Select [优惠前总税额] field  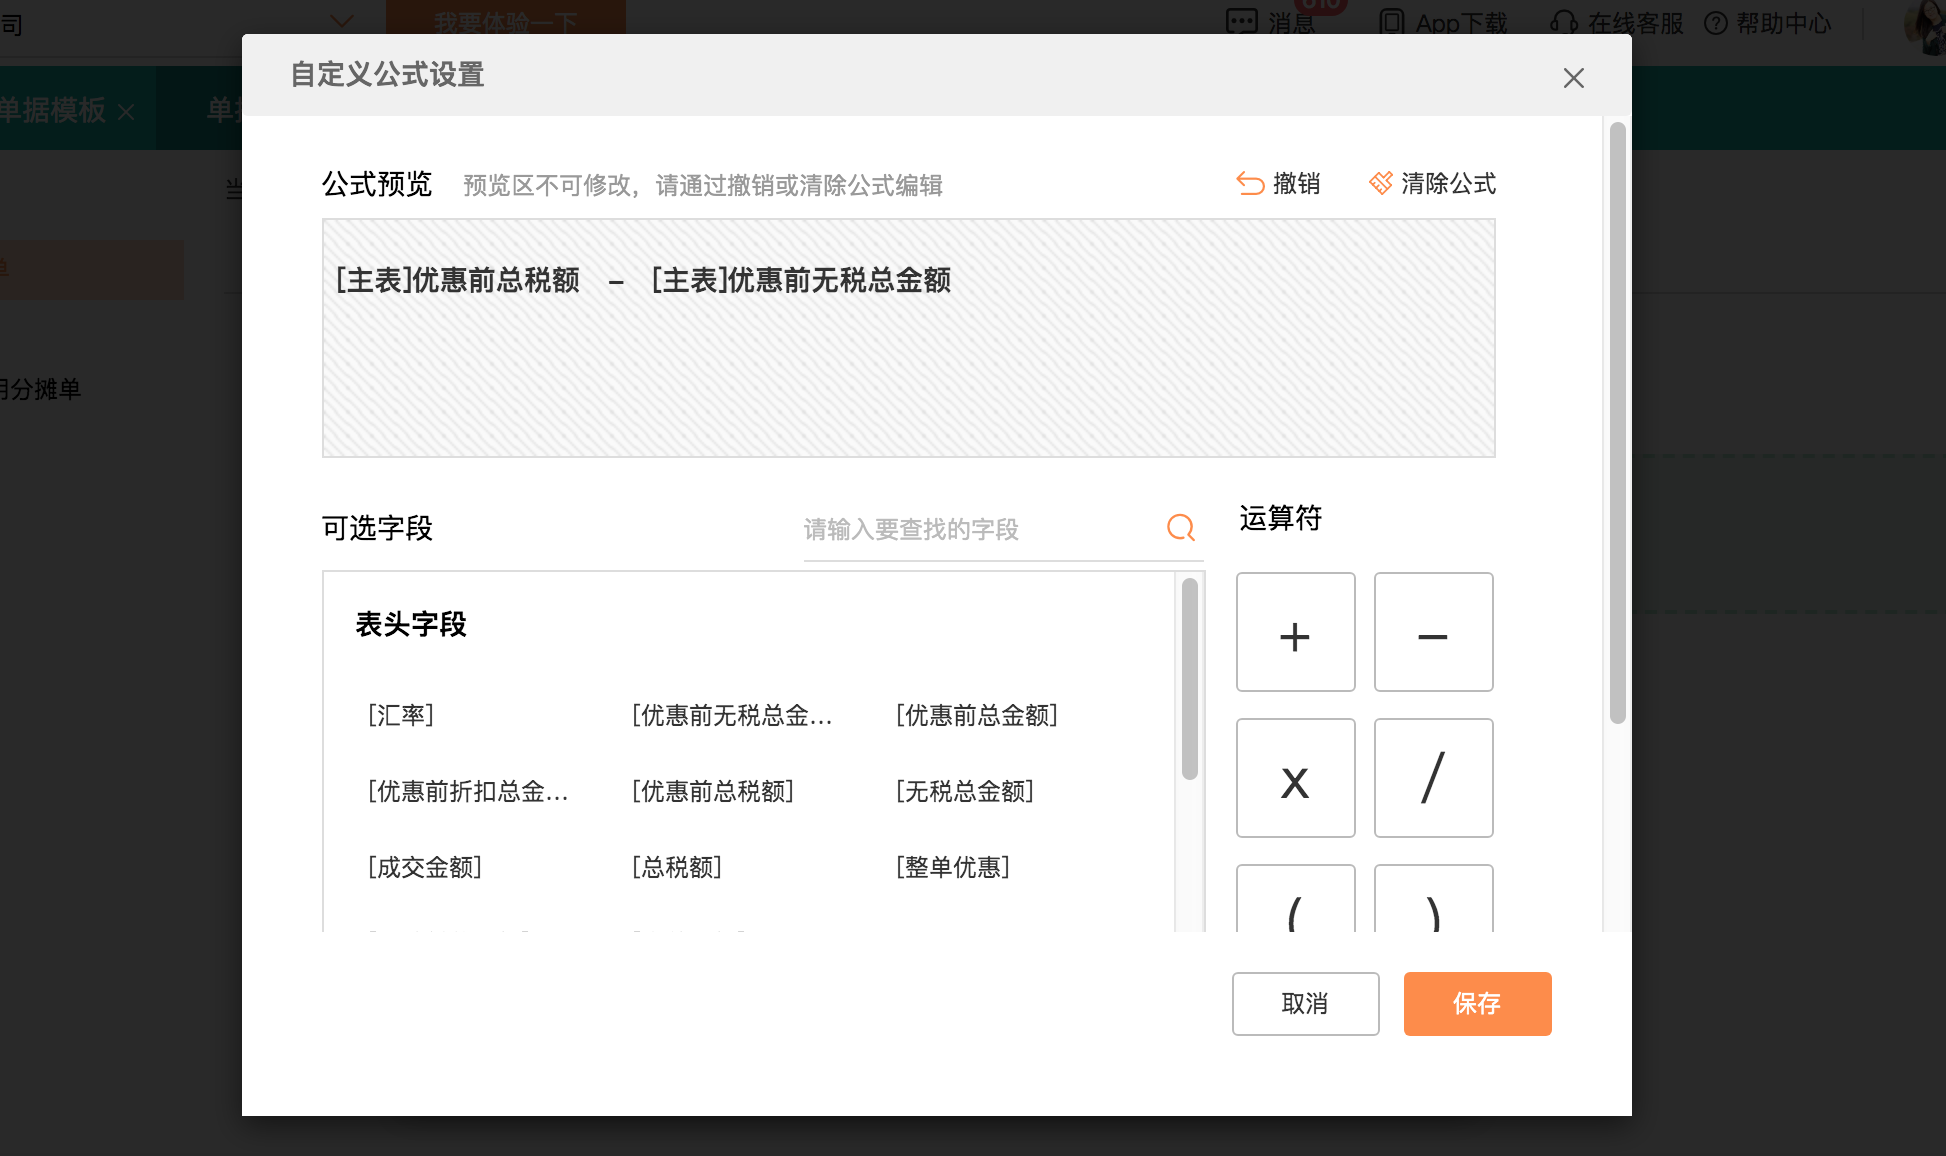coord(712,790)
